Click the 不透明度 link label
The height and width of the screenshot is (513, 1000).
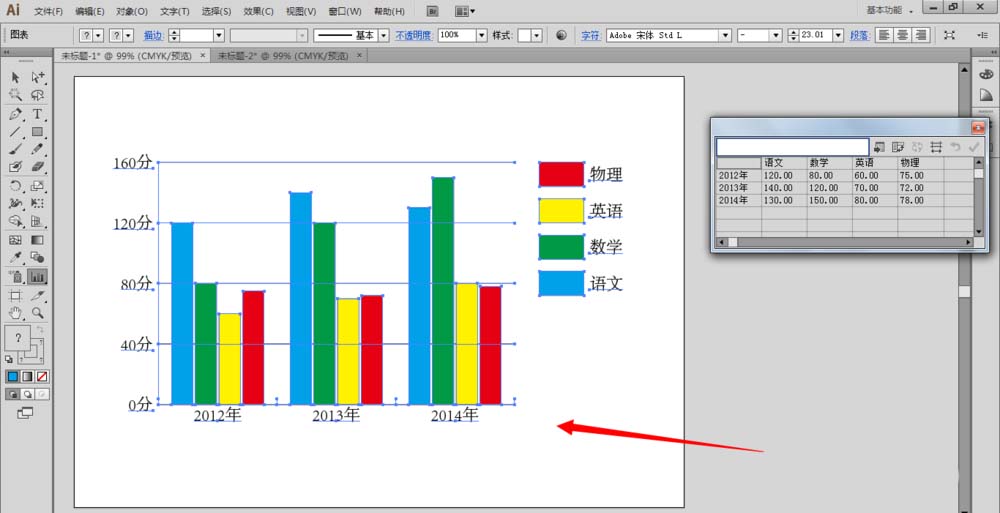point(414,35)
